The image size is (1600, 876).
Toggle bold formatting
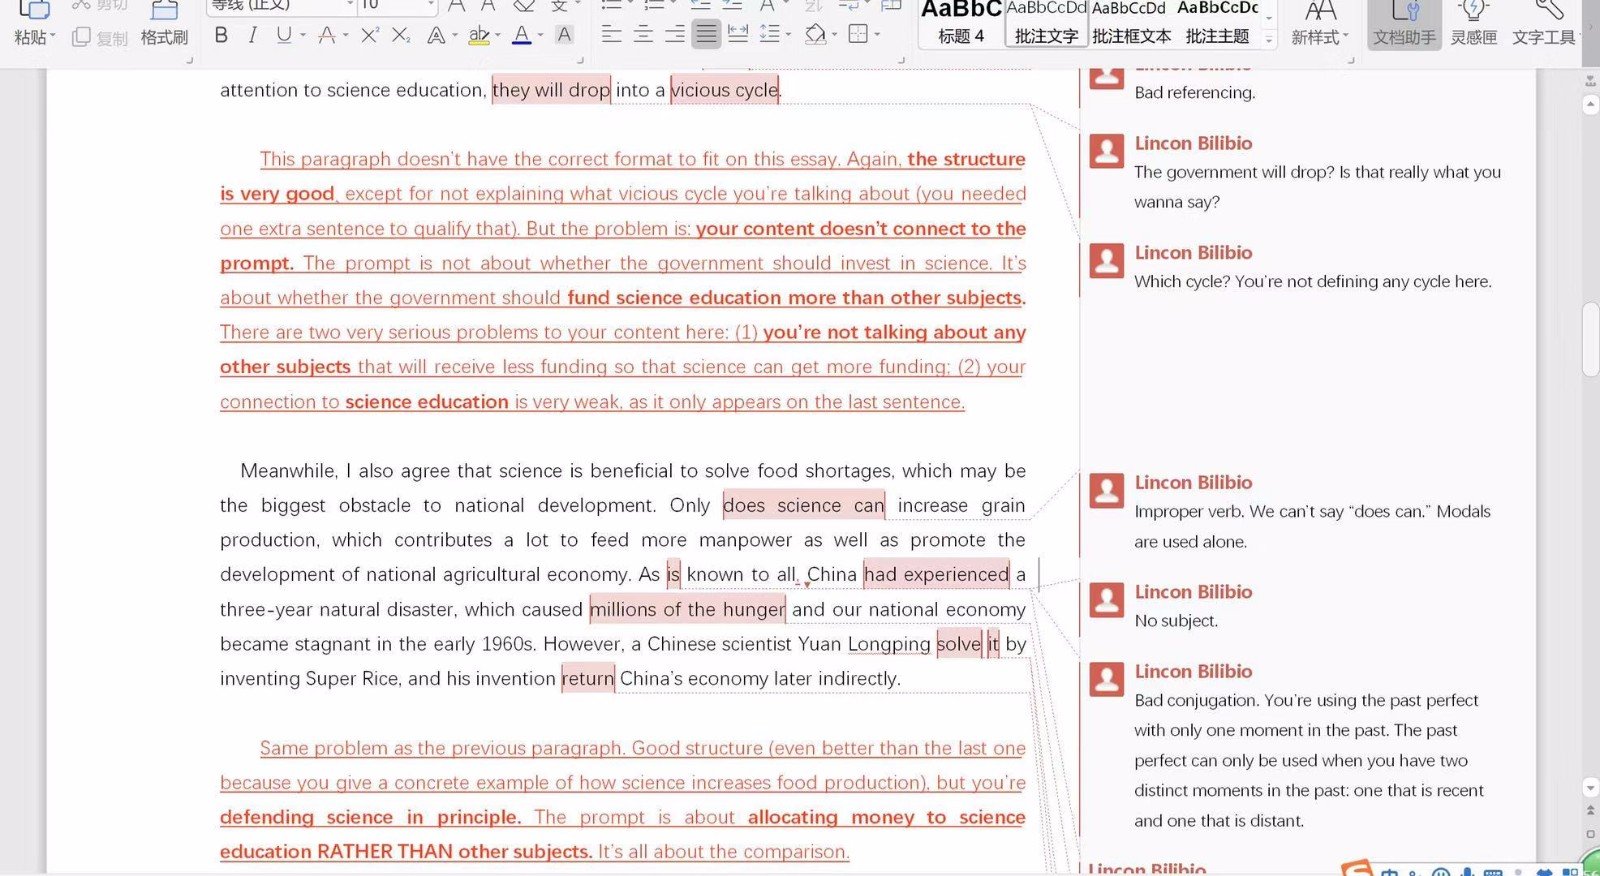(221, 35)
